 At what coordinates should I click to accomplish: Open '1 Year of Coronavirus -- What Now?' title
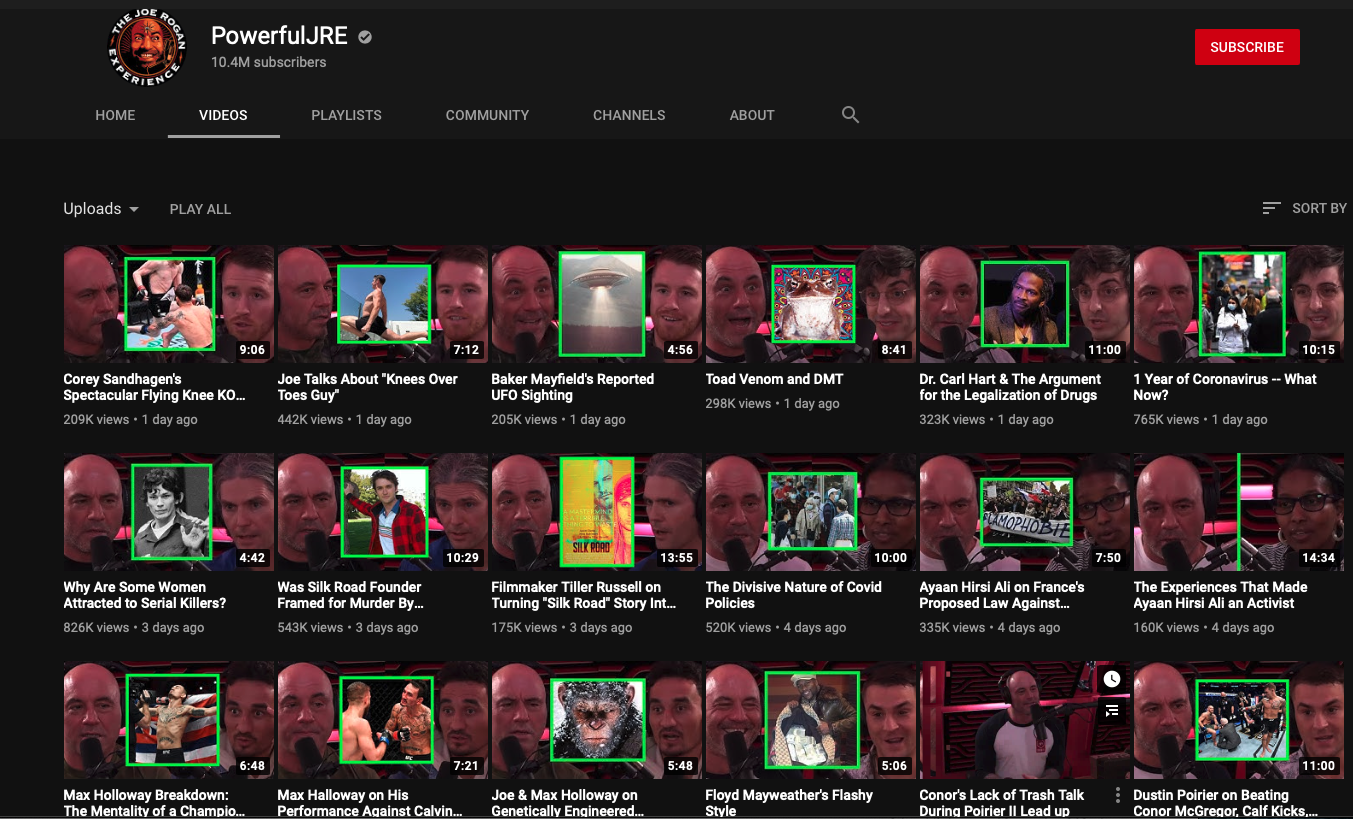point(1225,387)
